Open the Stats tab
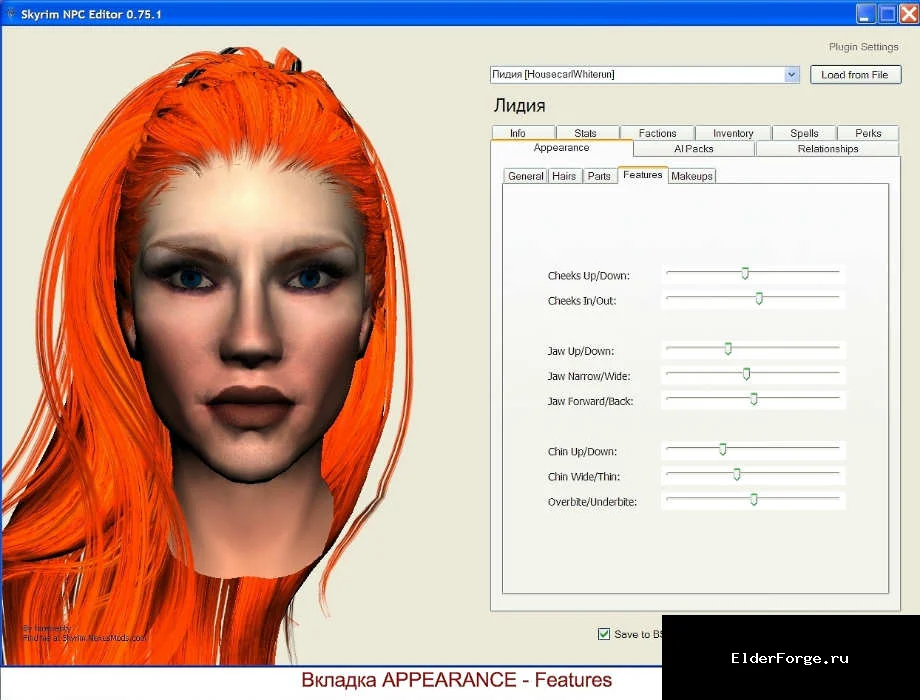Viewport: 920px width, 700px height. point(585,133)
